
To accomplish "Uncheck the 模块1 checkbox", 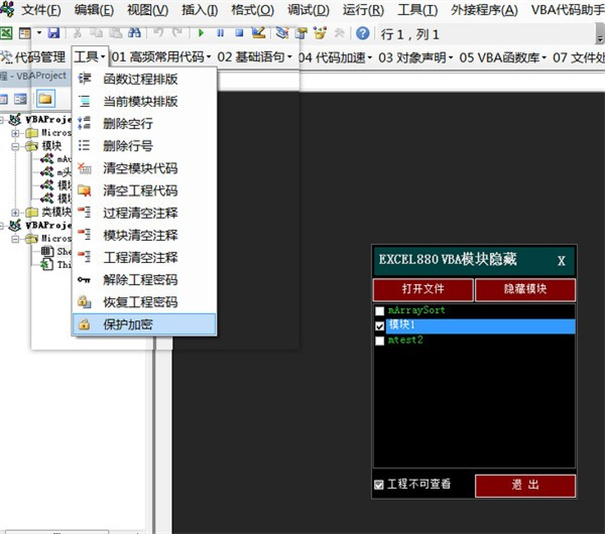I will tap(379, 326).
